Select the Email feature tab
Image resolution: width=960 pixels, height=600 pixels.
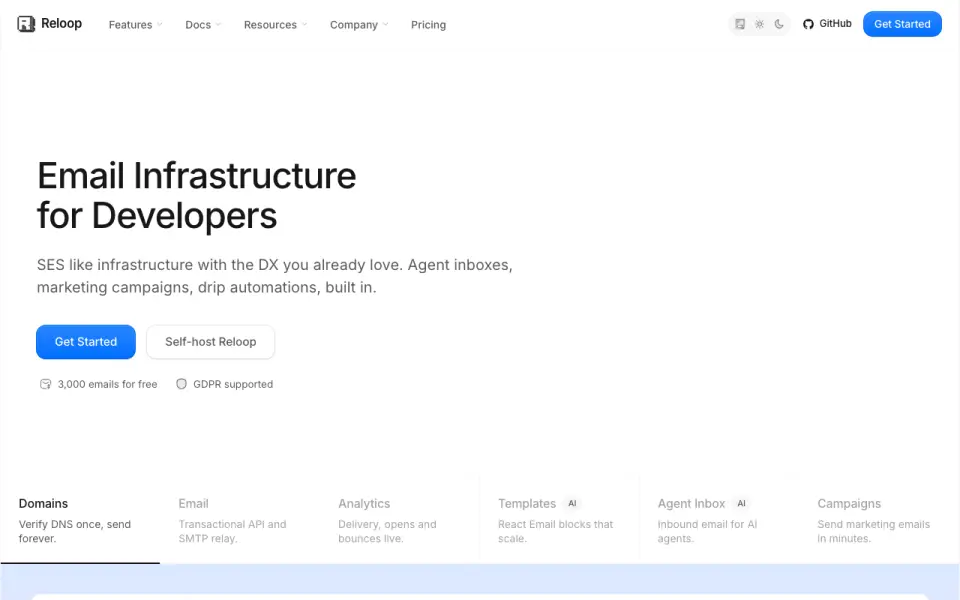pyautogui.click(x=240, y=520)
